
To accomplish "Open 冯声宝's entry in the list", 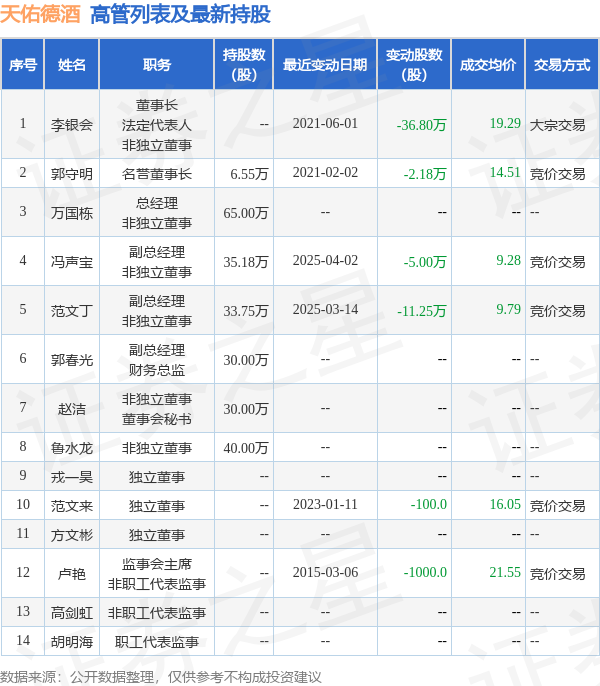I will tap(72, 262).
